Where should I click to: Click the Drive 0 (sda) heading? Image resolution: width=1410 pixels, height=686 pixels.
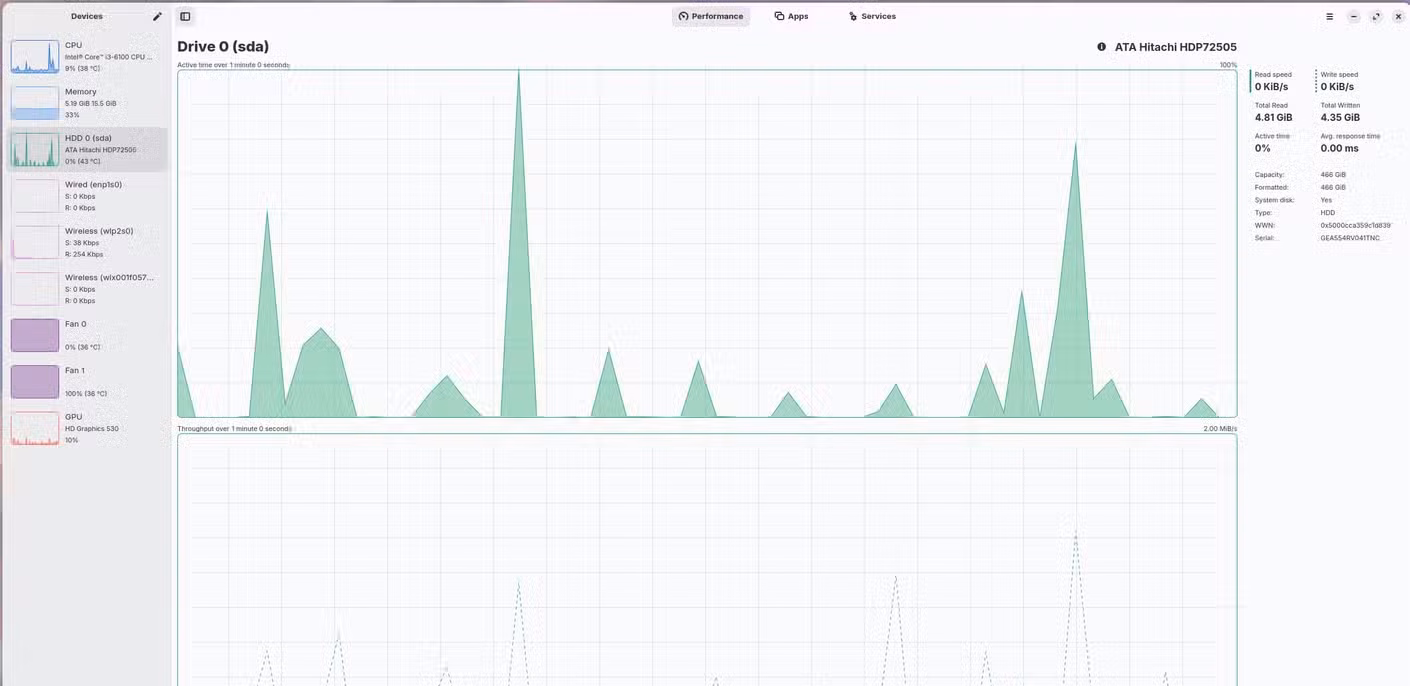coord(223,46)
